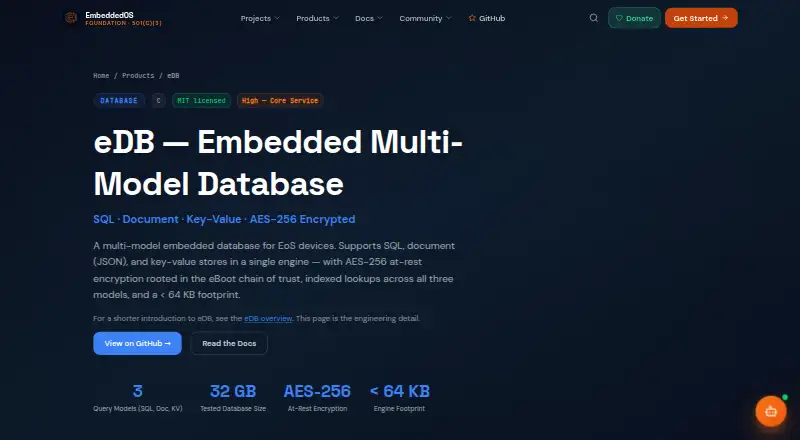Click the 32 GB stat value
The width and height of the screenshot is (800, 440).
point(233,392)
